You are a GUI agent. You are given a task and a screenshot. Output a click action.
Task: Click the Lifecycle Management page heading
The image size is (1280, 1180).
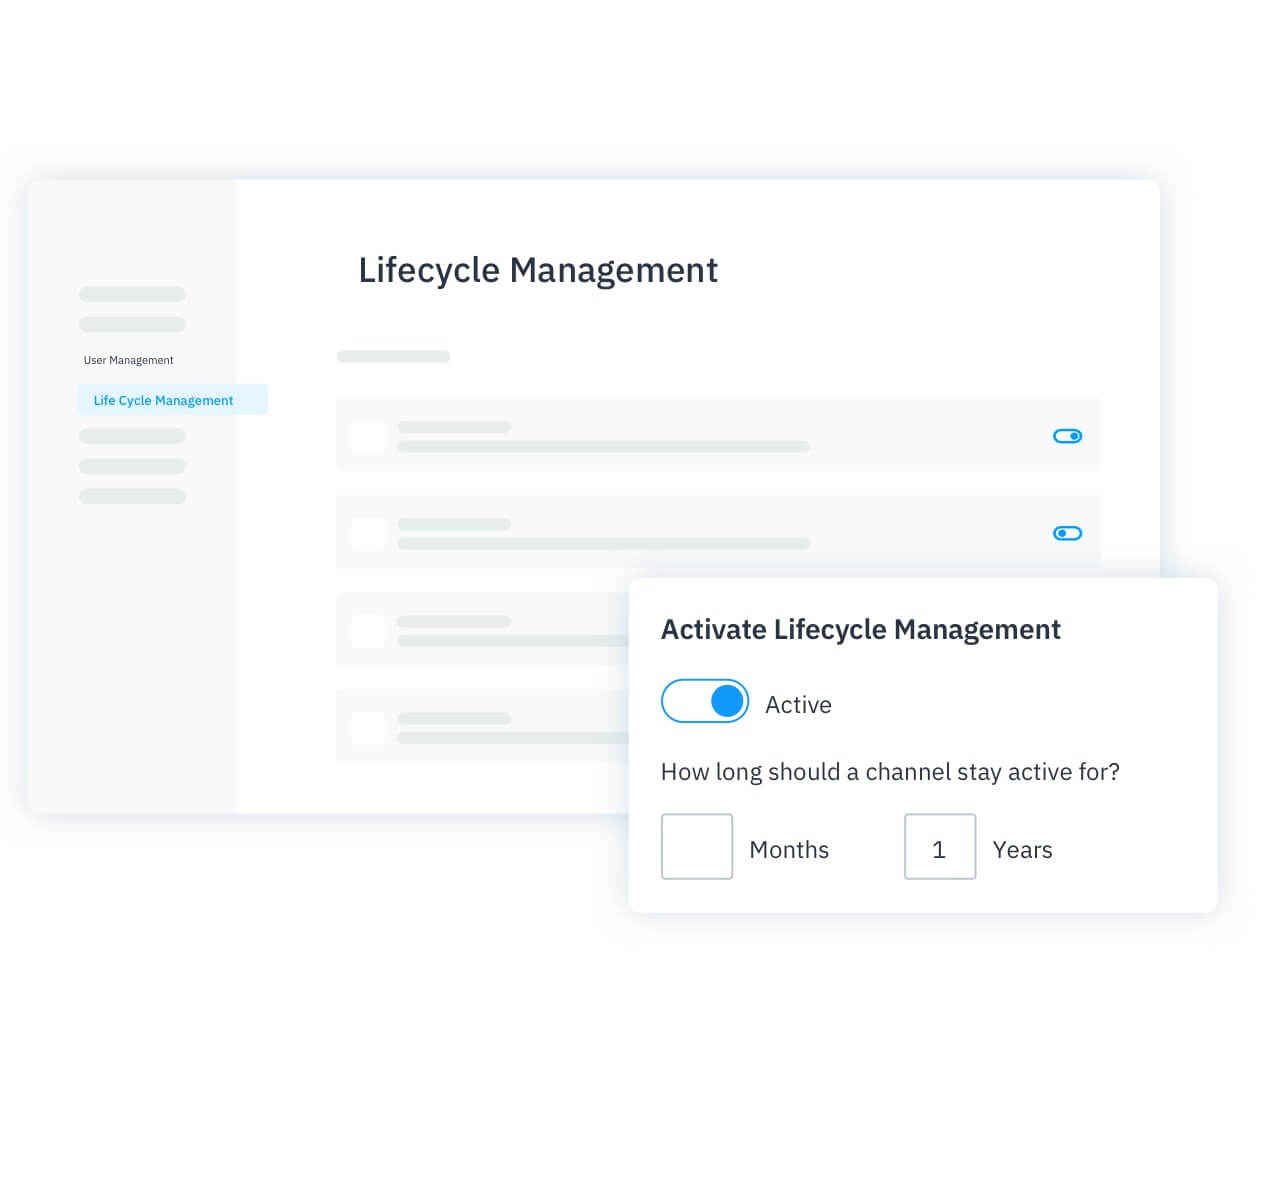[538, 270]
